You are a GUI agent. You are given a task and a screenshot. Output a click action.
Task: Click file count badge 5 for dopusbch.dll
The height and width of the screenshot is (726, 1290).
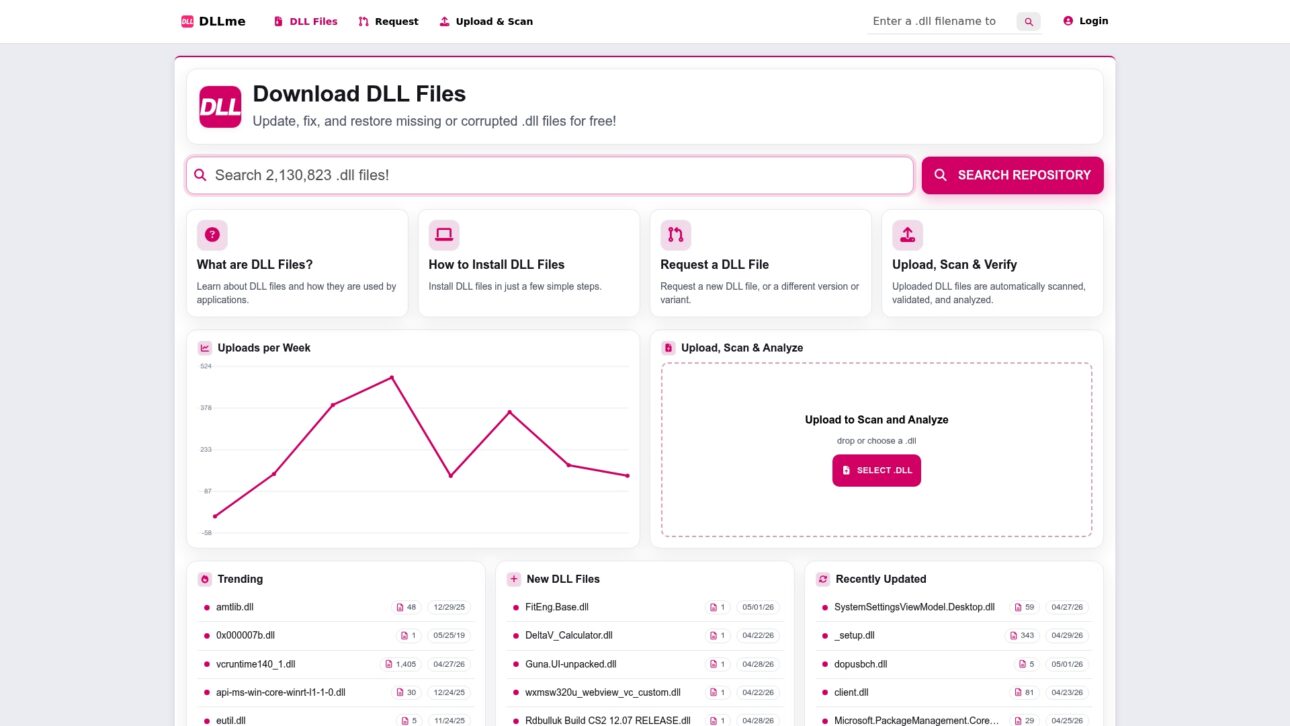point(1028,664)
